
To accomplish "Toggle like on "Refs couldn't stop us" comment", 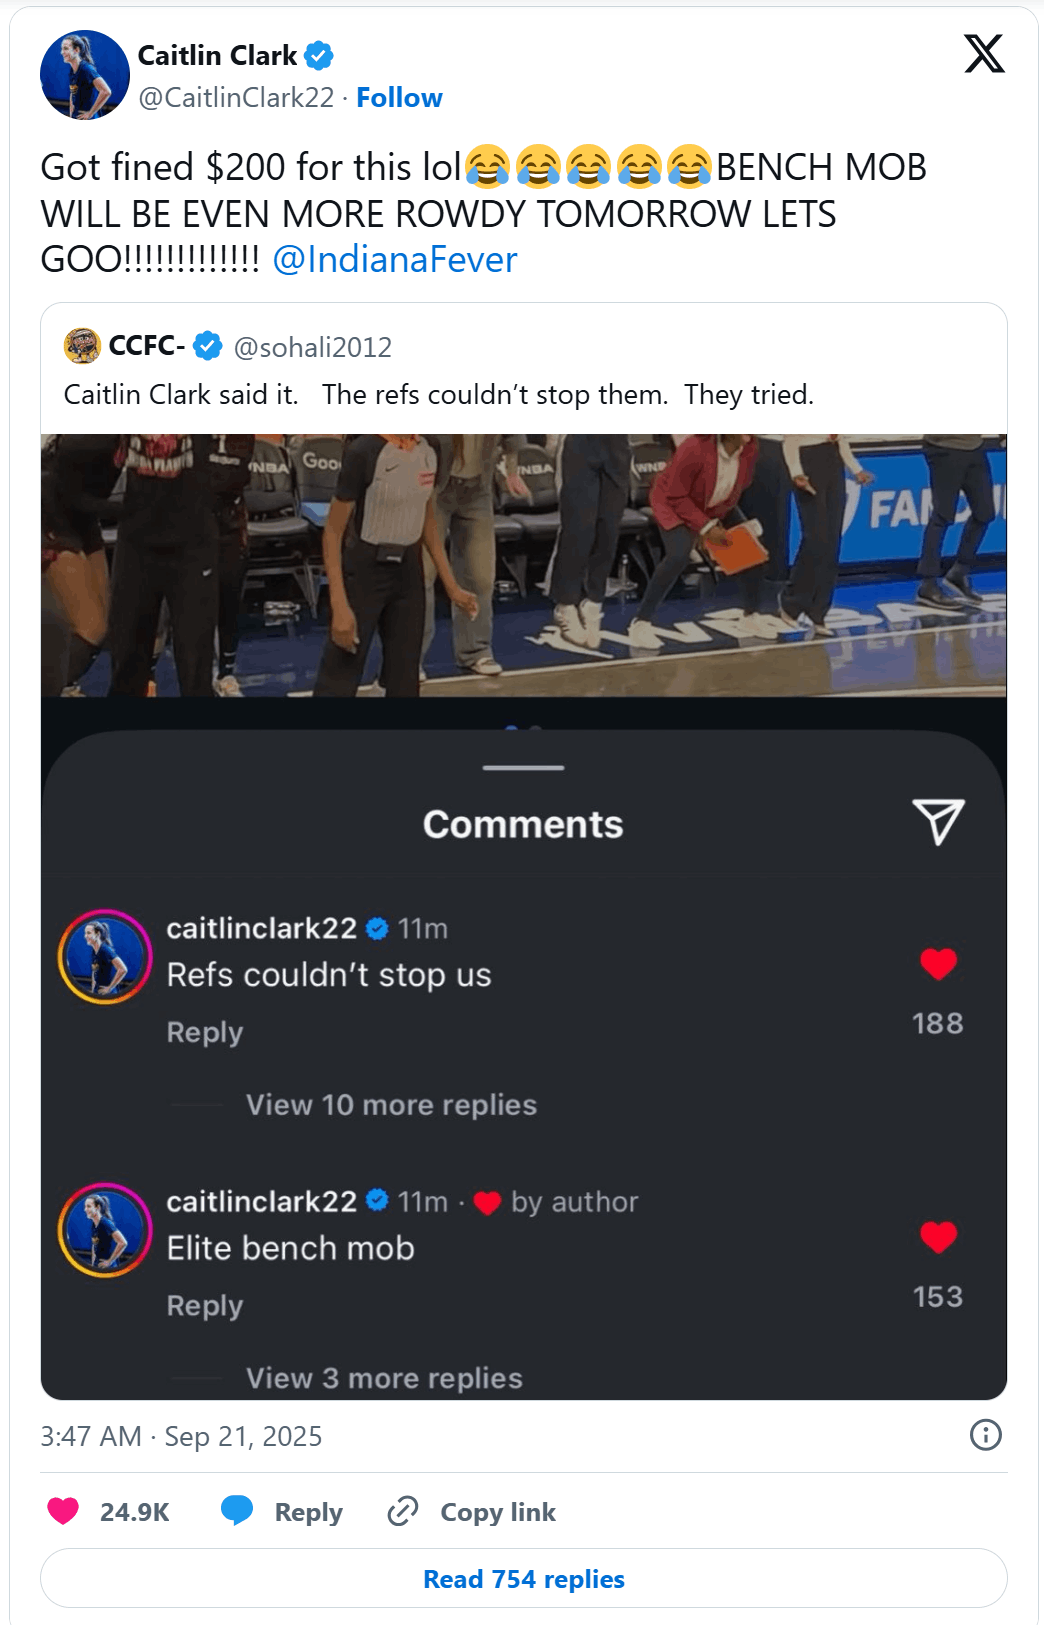I will point(938,964).
